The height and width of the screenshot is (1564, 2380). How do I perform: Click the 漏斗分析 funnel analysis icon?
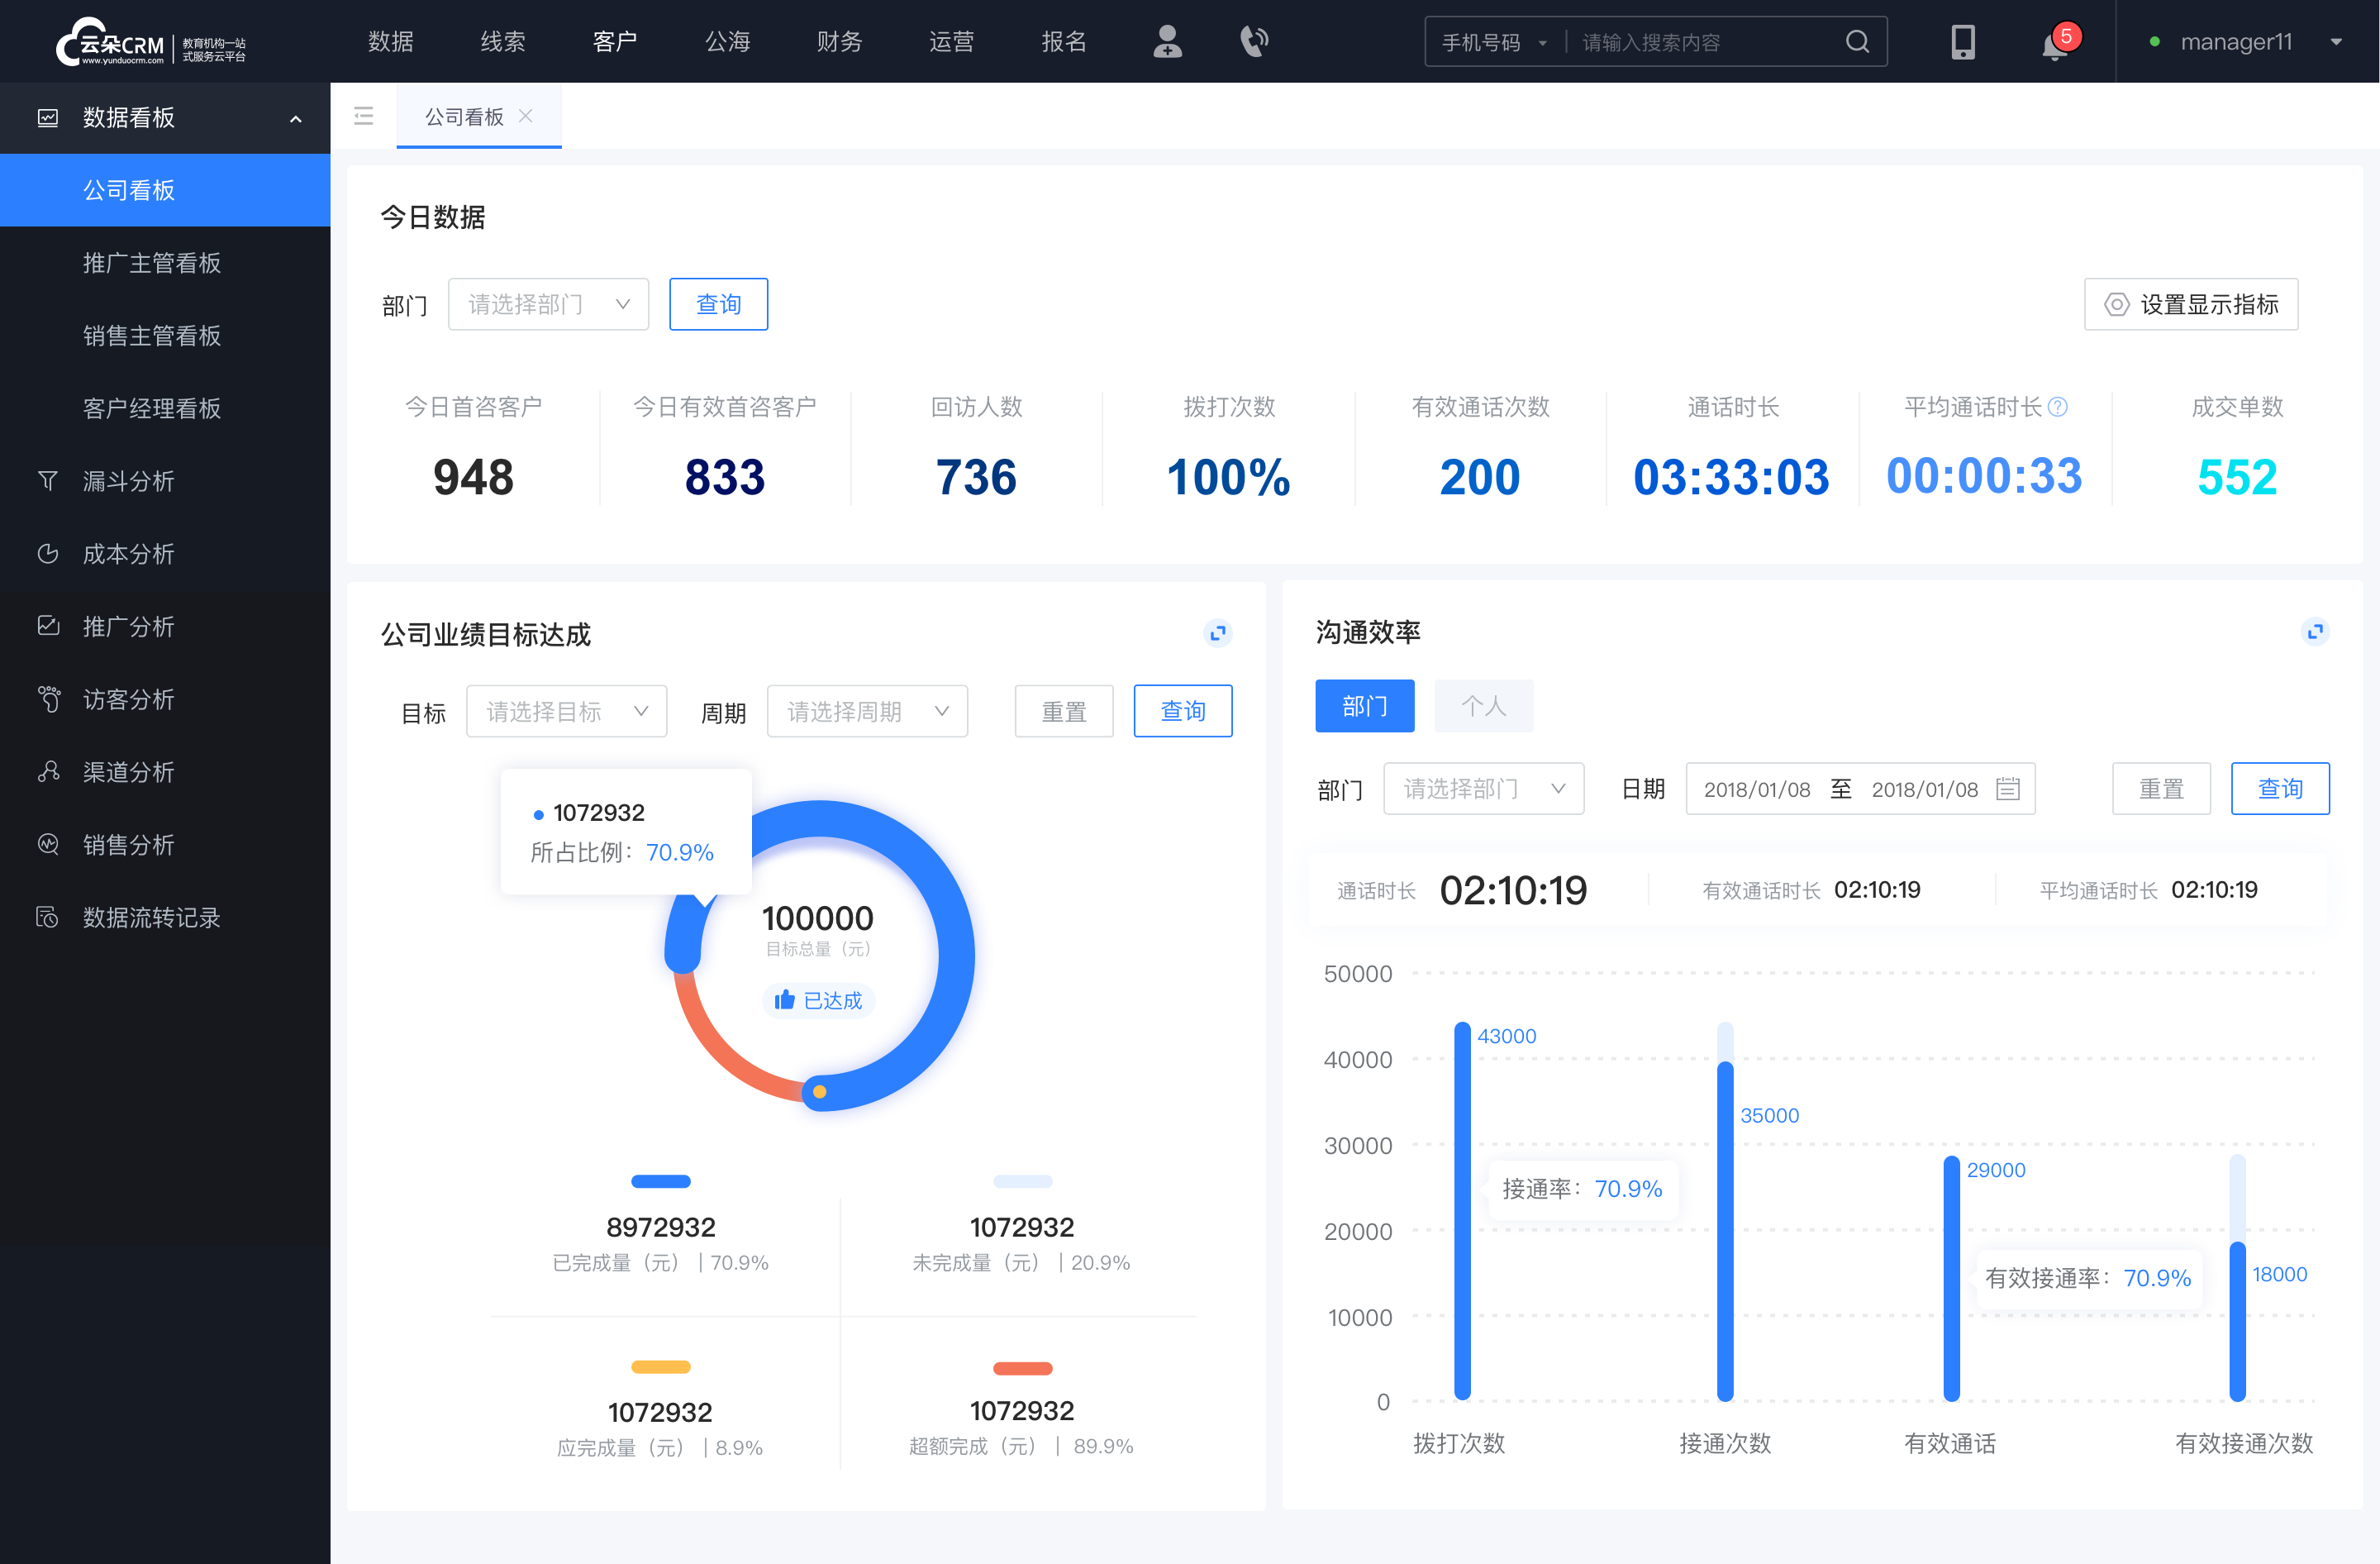45,480
